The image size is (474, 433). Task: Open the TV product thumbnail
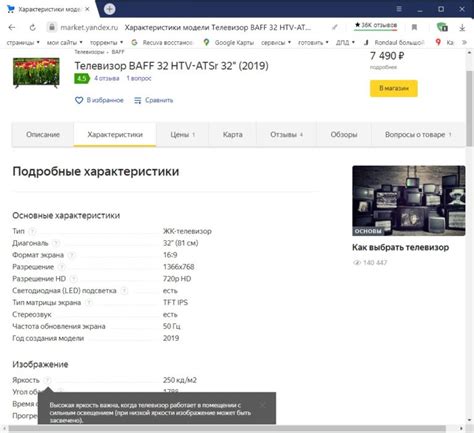[36, 72]
